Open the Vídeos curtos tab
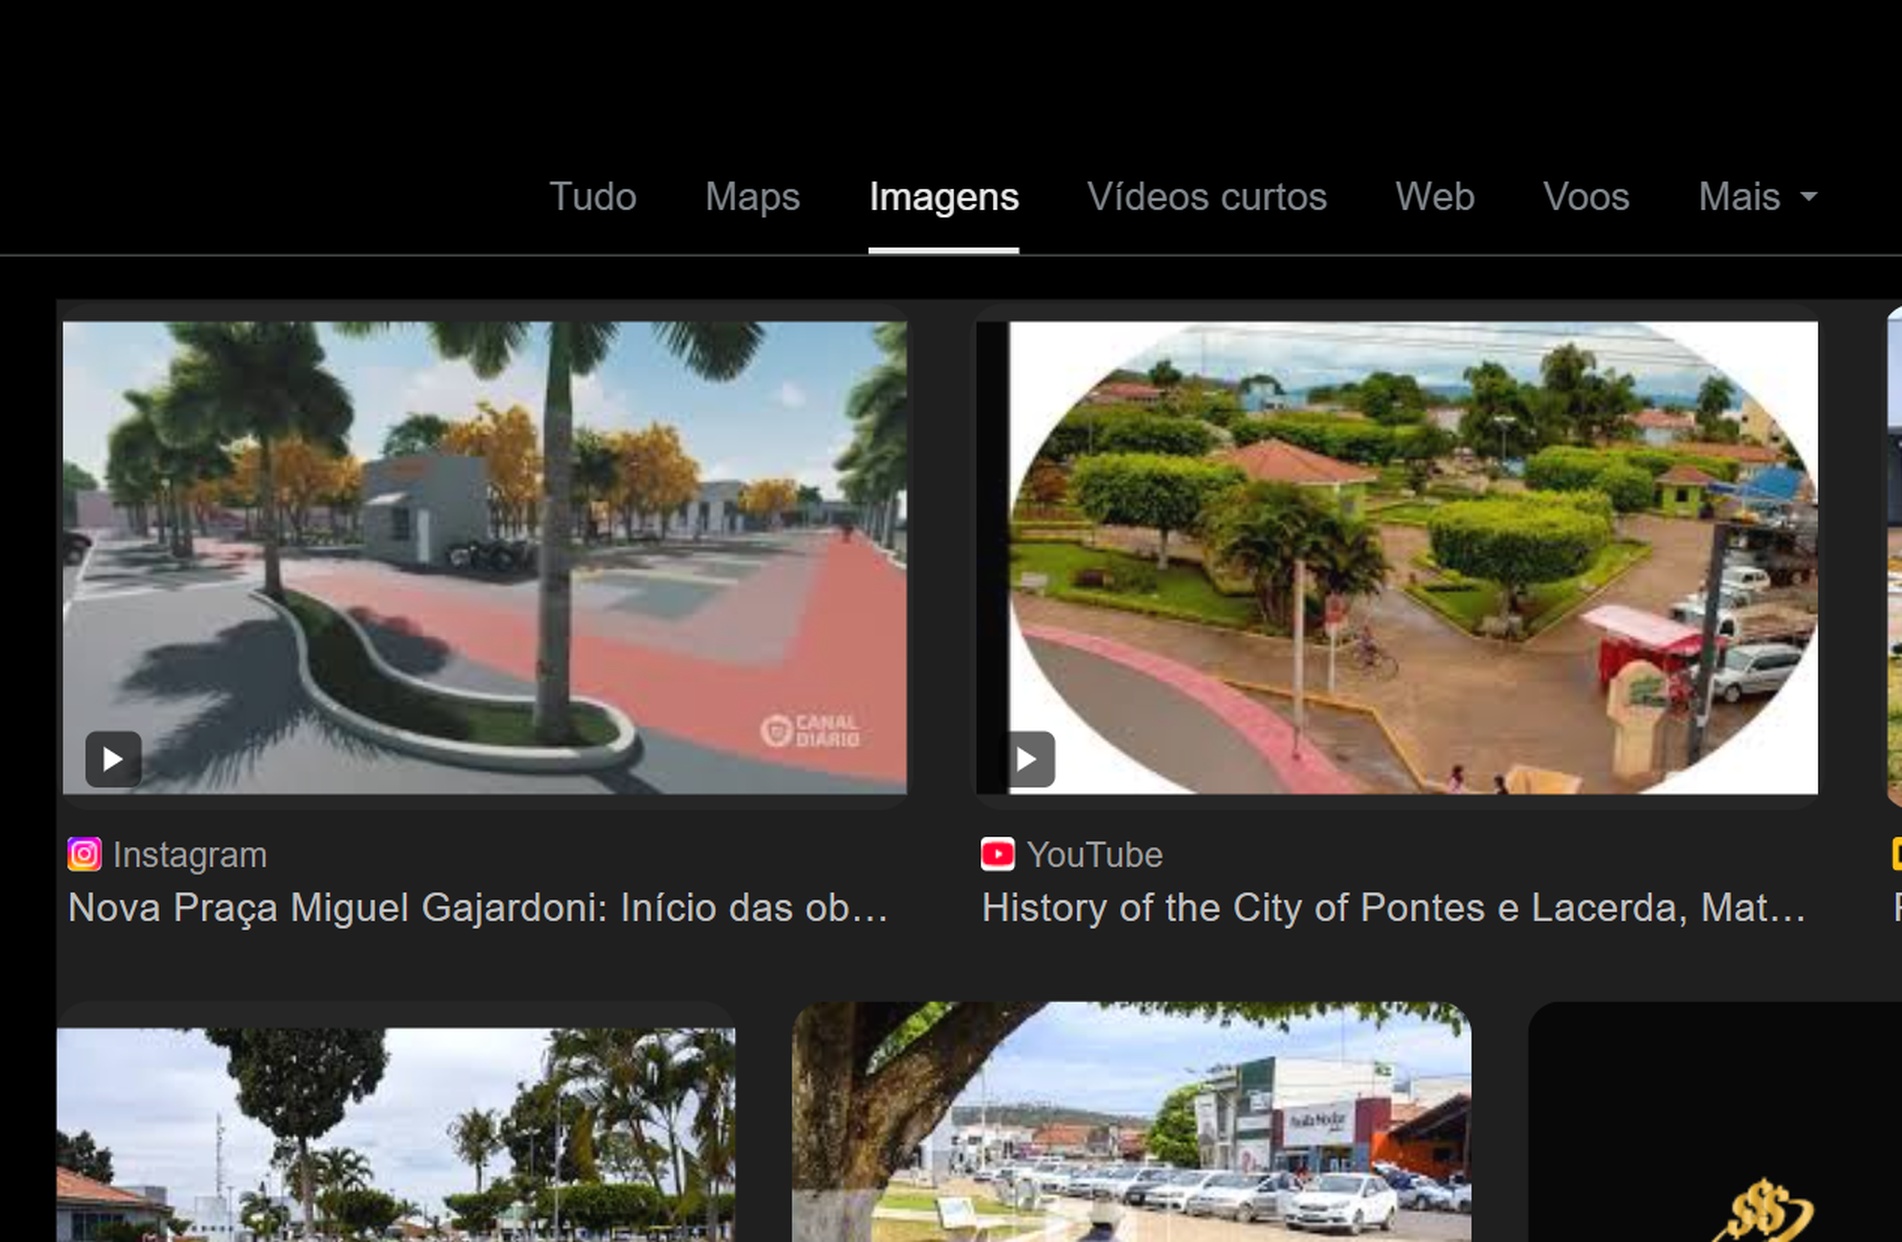Screen dimensions: 1902x1242 point(1206,197)
